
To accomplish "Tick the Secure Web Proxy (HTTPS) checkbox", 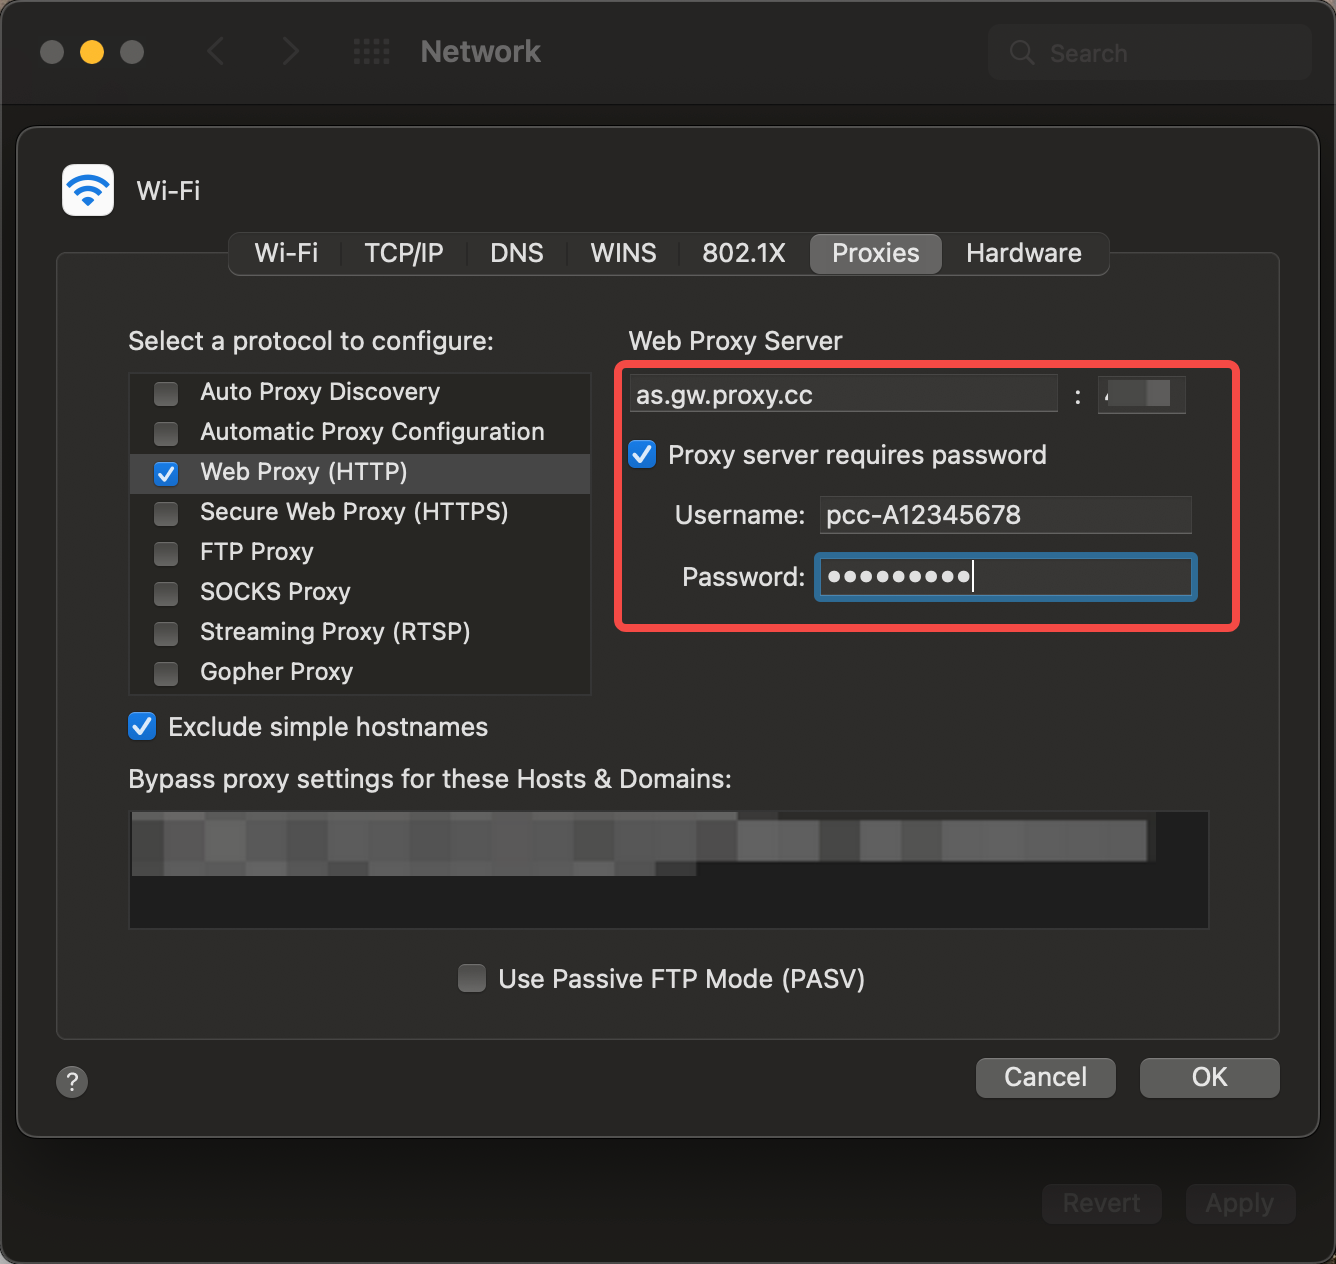I will tap(166, 513).
